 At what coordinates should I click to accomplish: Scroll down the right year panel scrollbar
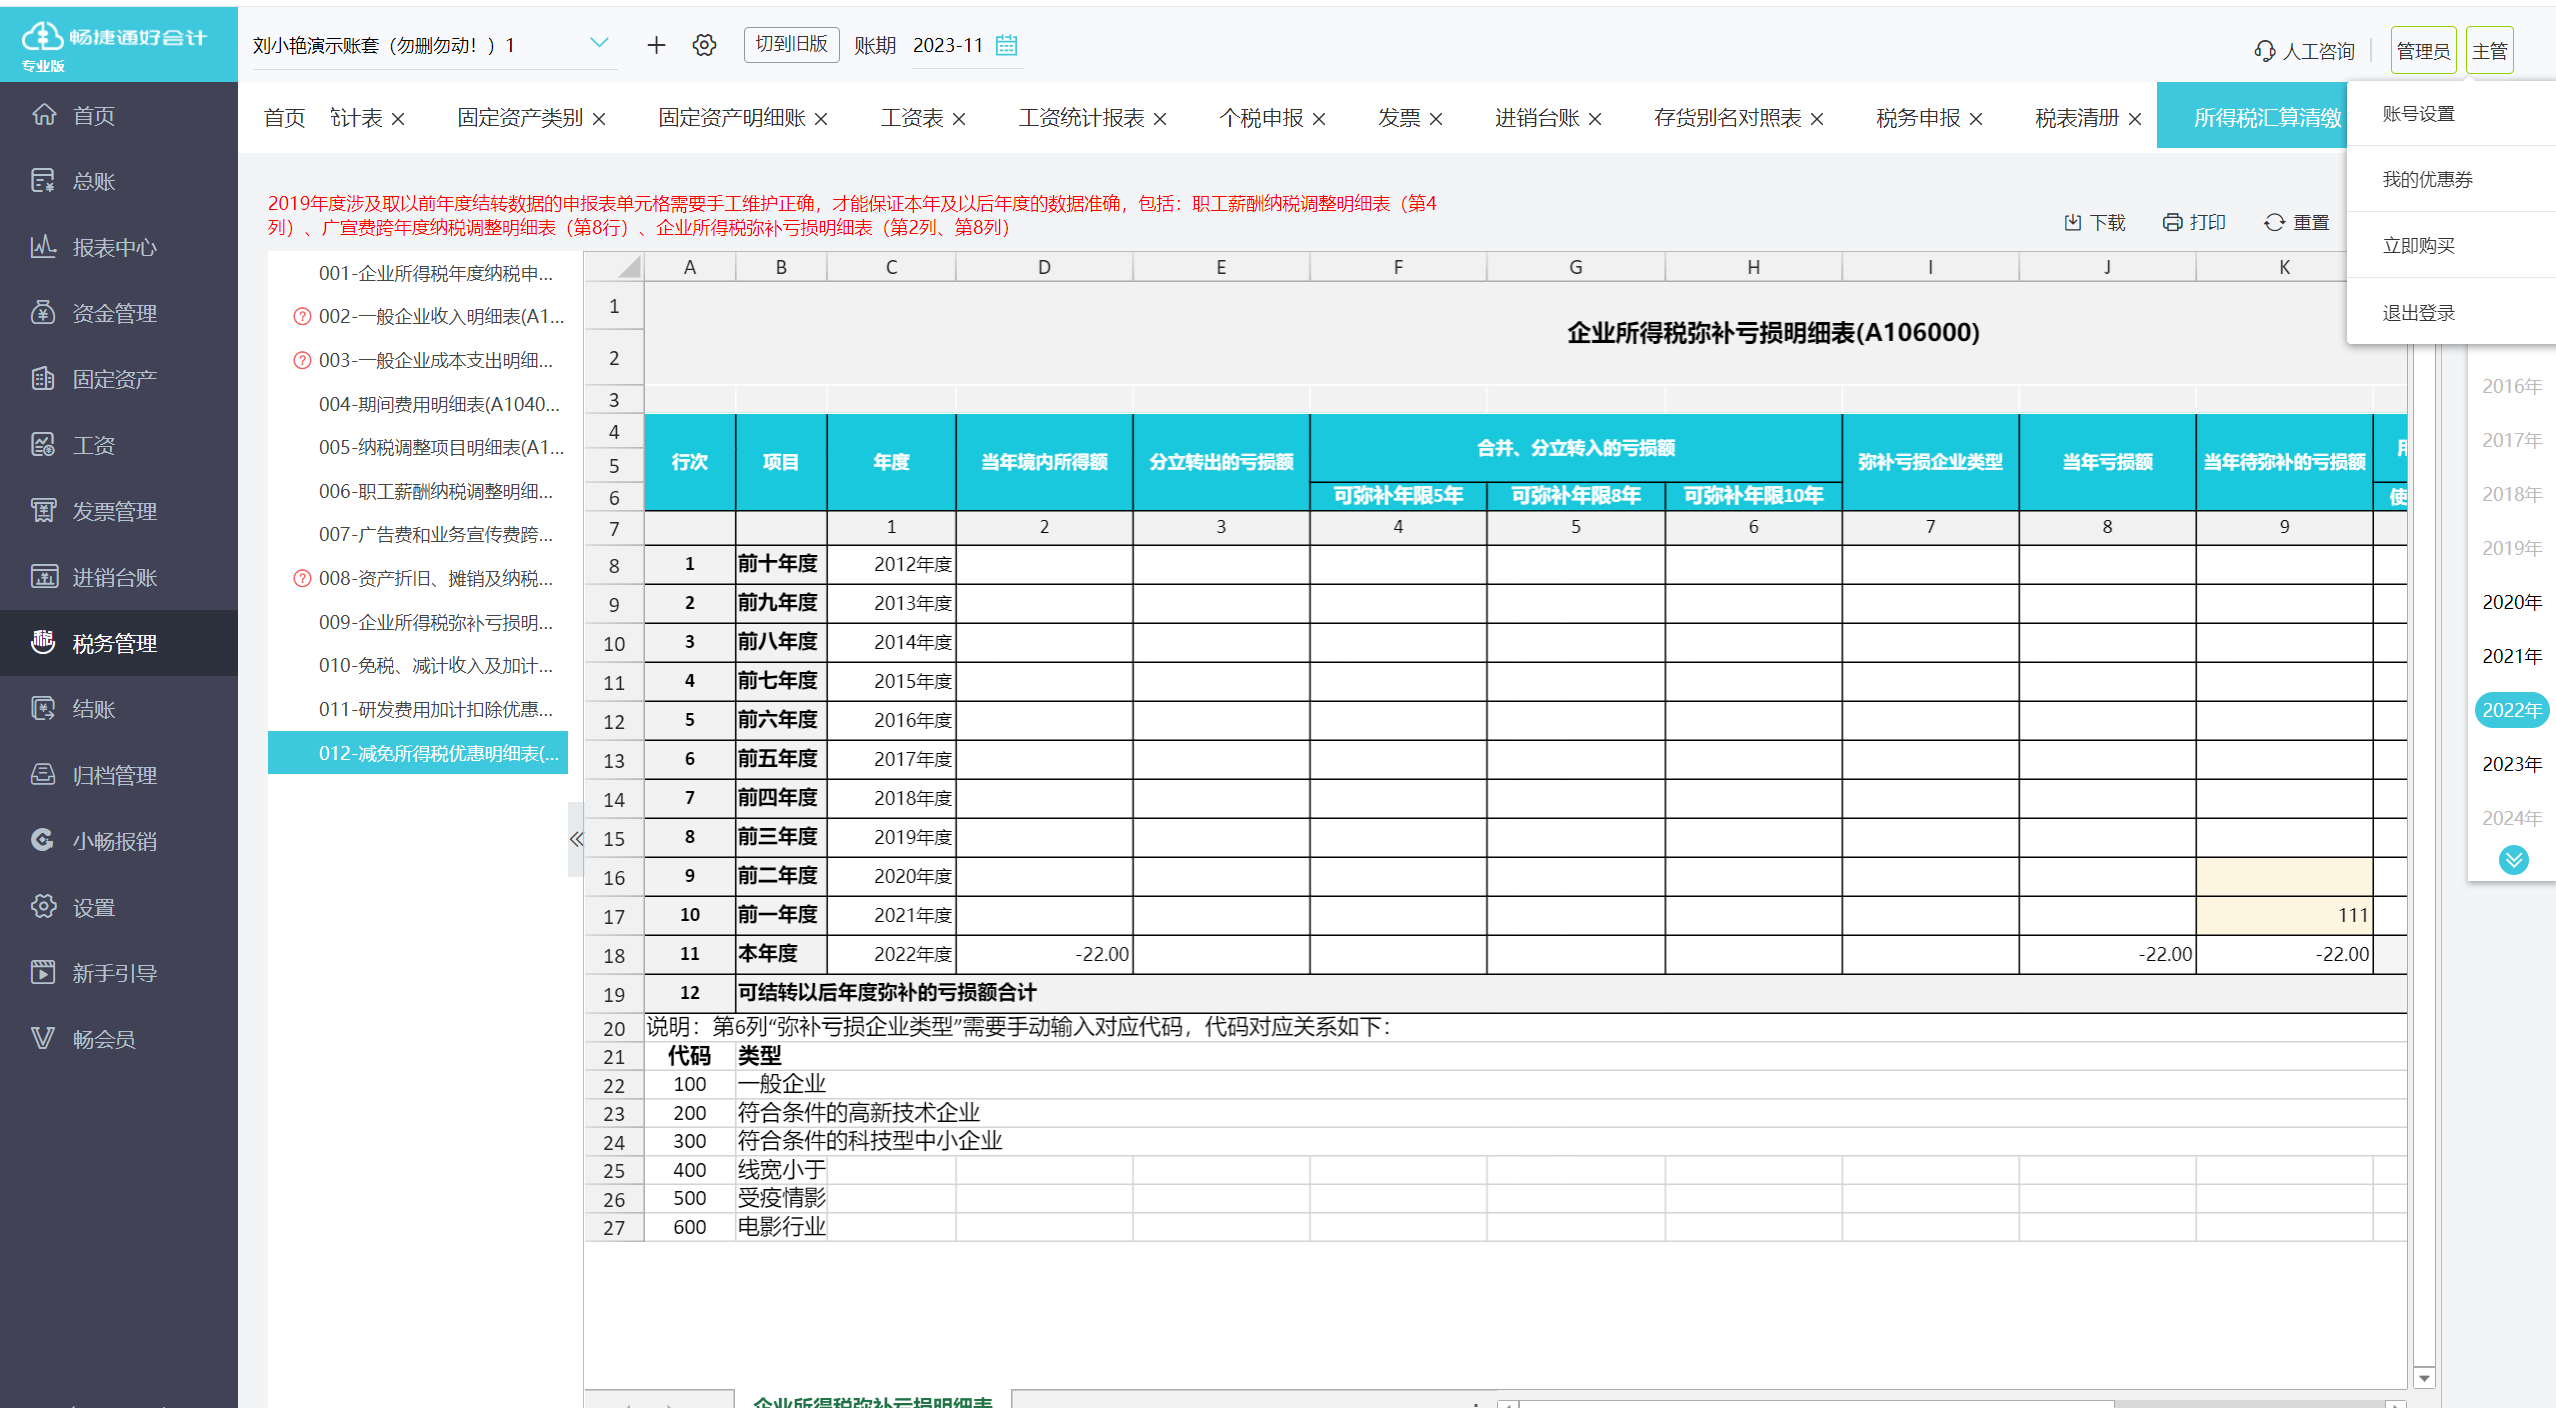coord(2513,860)
